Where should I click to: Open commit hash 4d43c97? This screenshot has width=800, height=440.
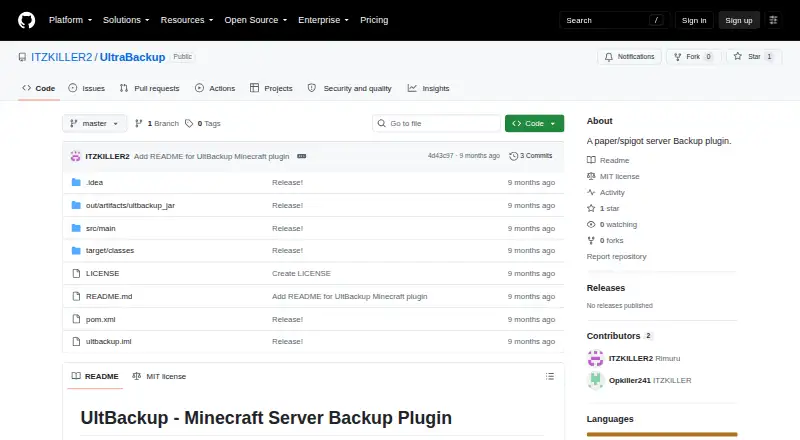[x=440, y=156]
